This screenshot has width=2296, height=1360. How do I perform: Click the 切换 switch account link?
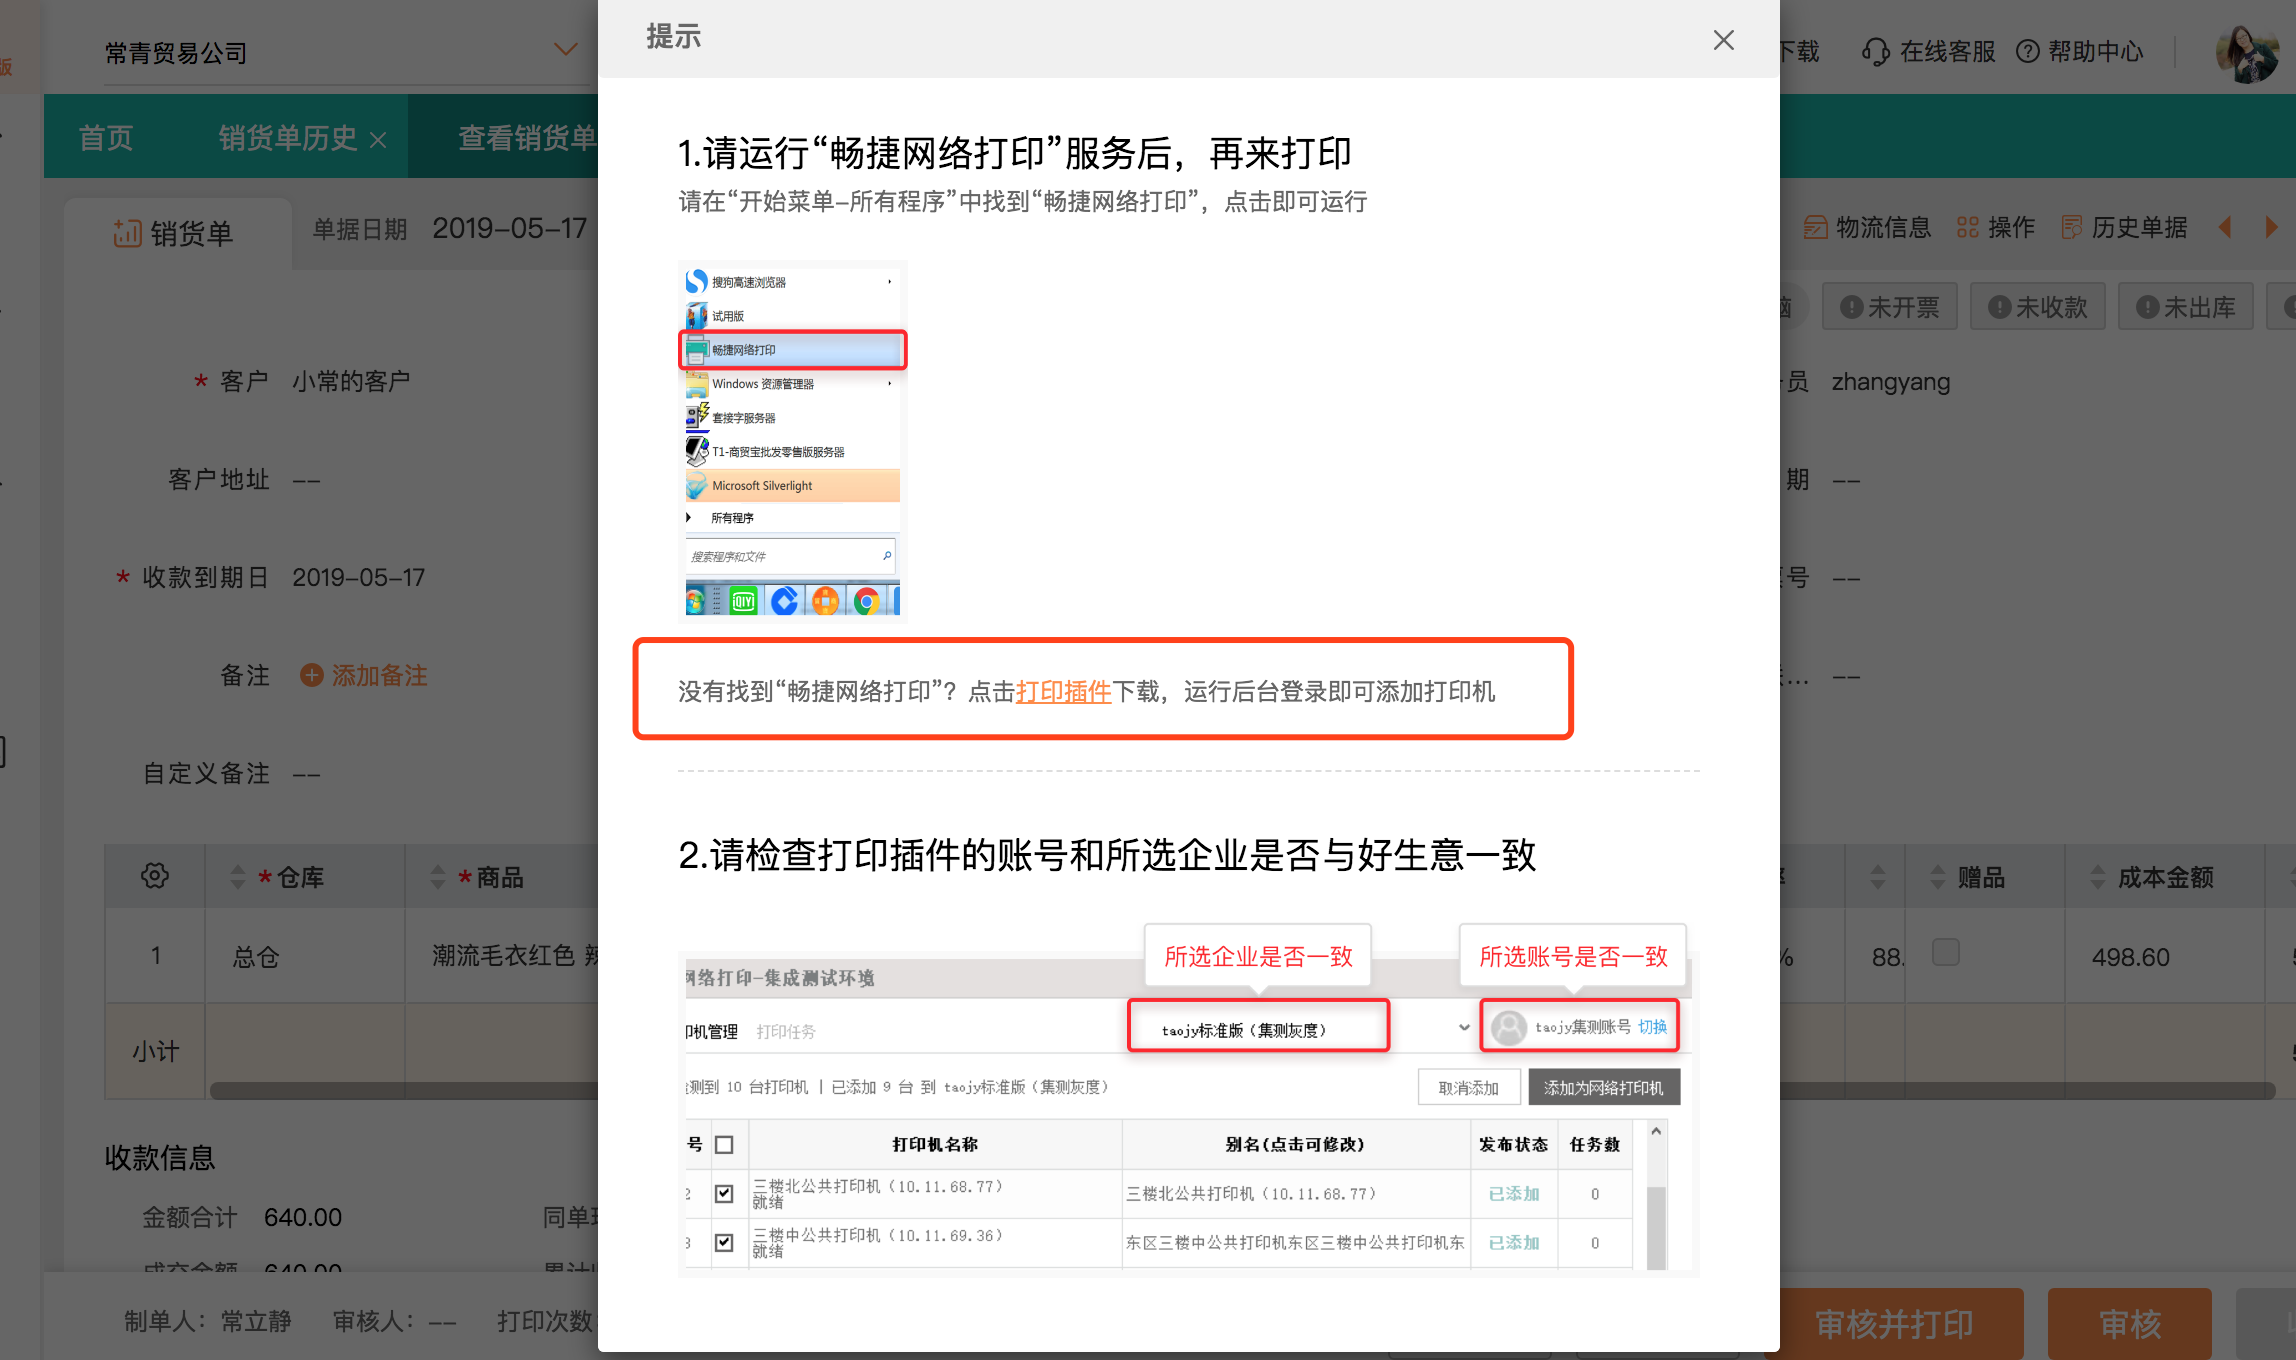[1658, 1025]
